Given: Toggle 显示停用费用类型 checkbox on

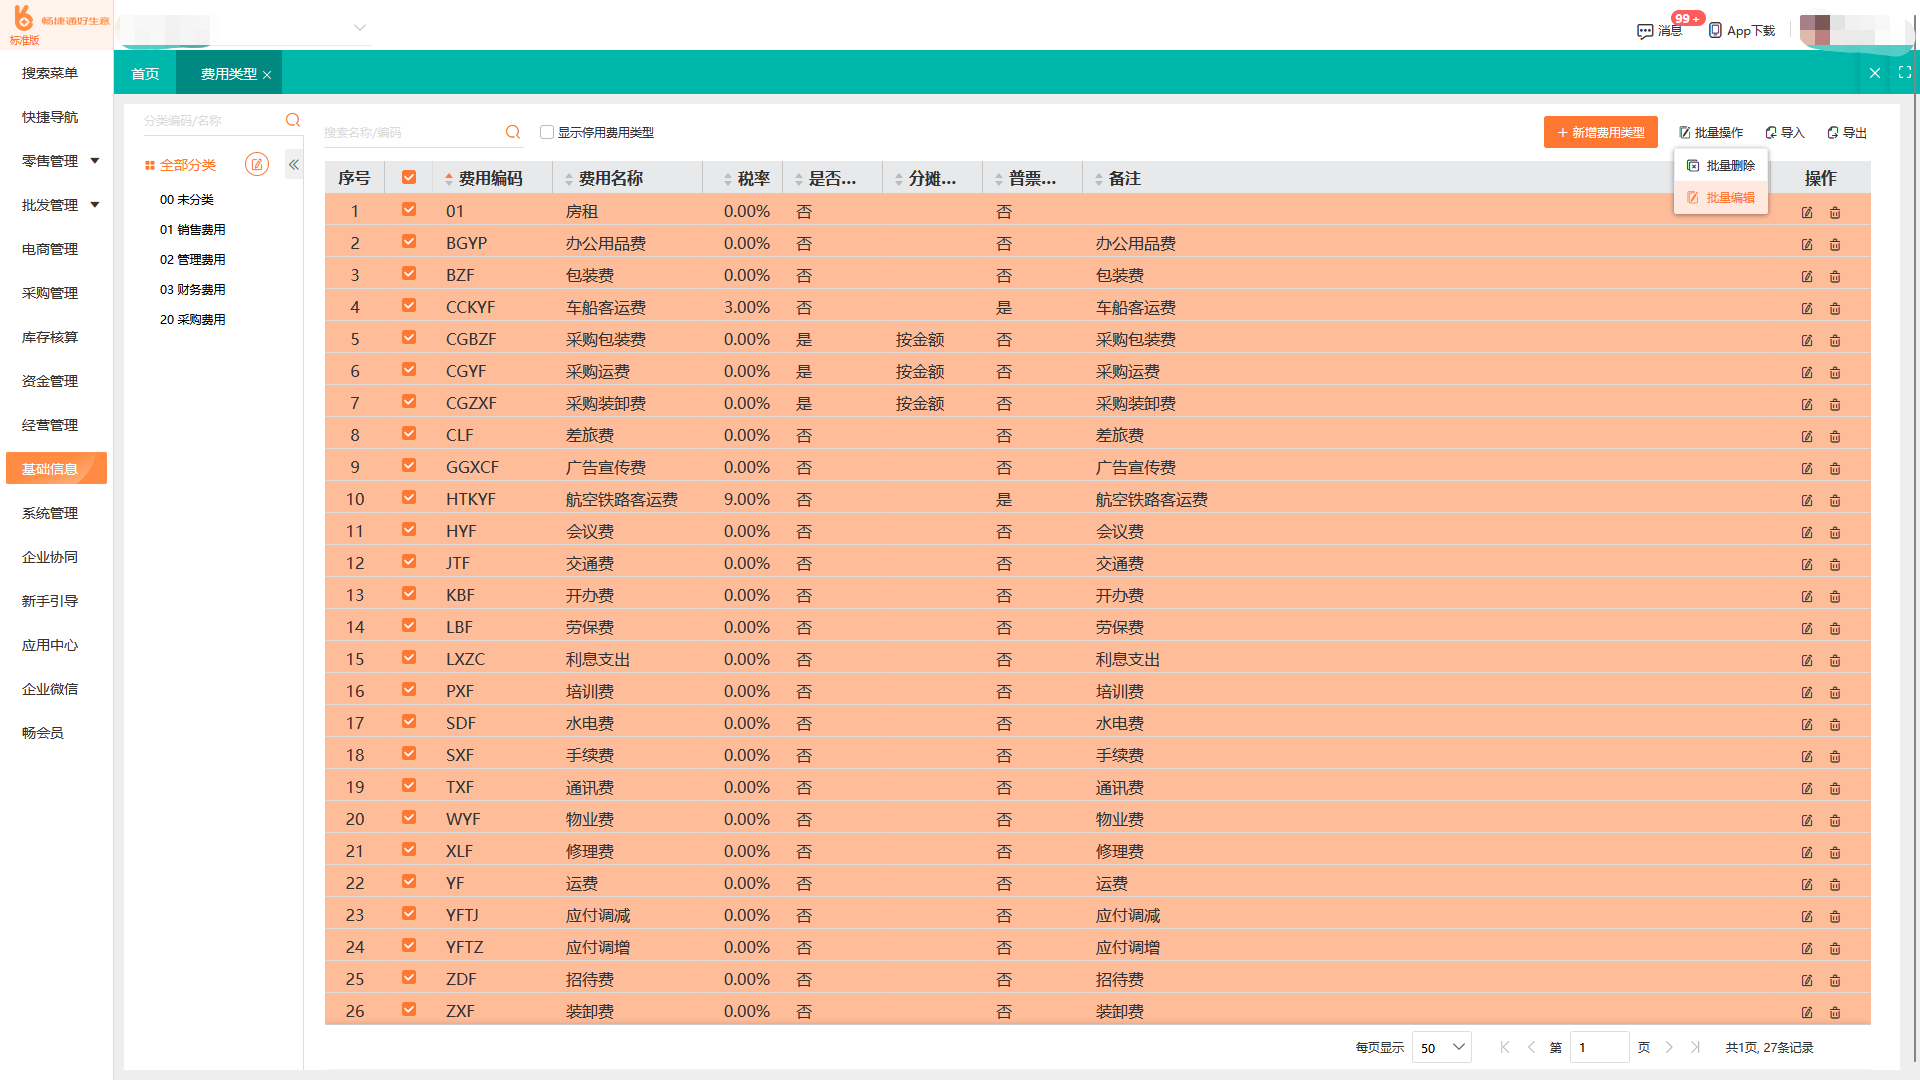Looking at the screenshot, I should pos(549,131).
